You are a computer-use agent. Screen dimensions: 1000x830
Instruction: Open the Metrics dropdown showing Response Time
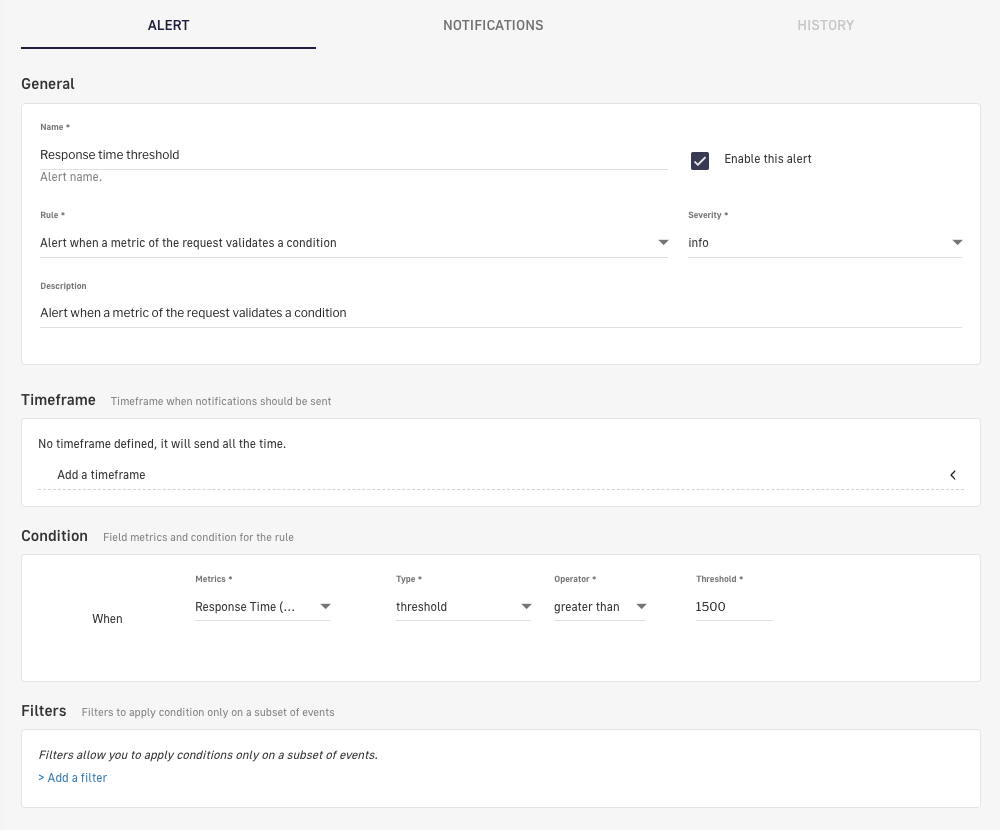pyautogui.click(x=250, y=607)
